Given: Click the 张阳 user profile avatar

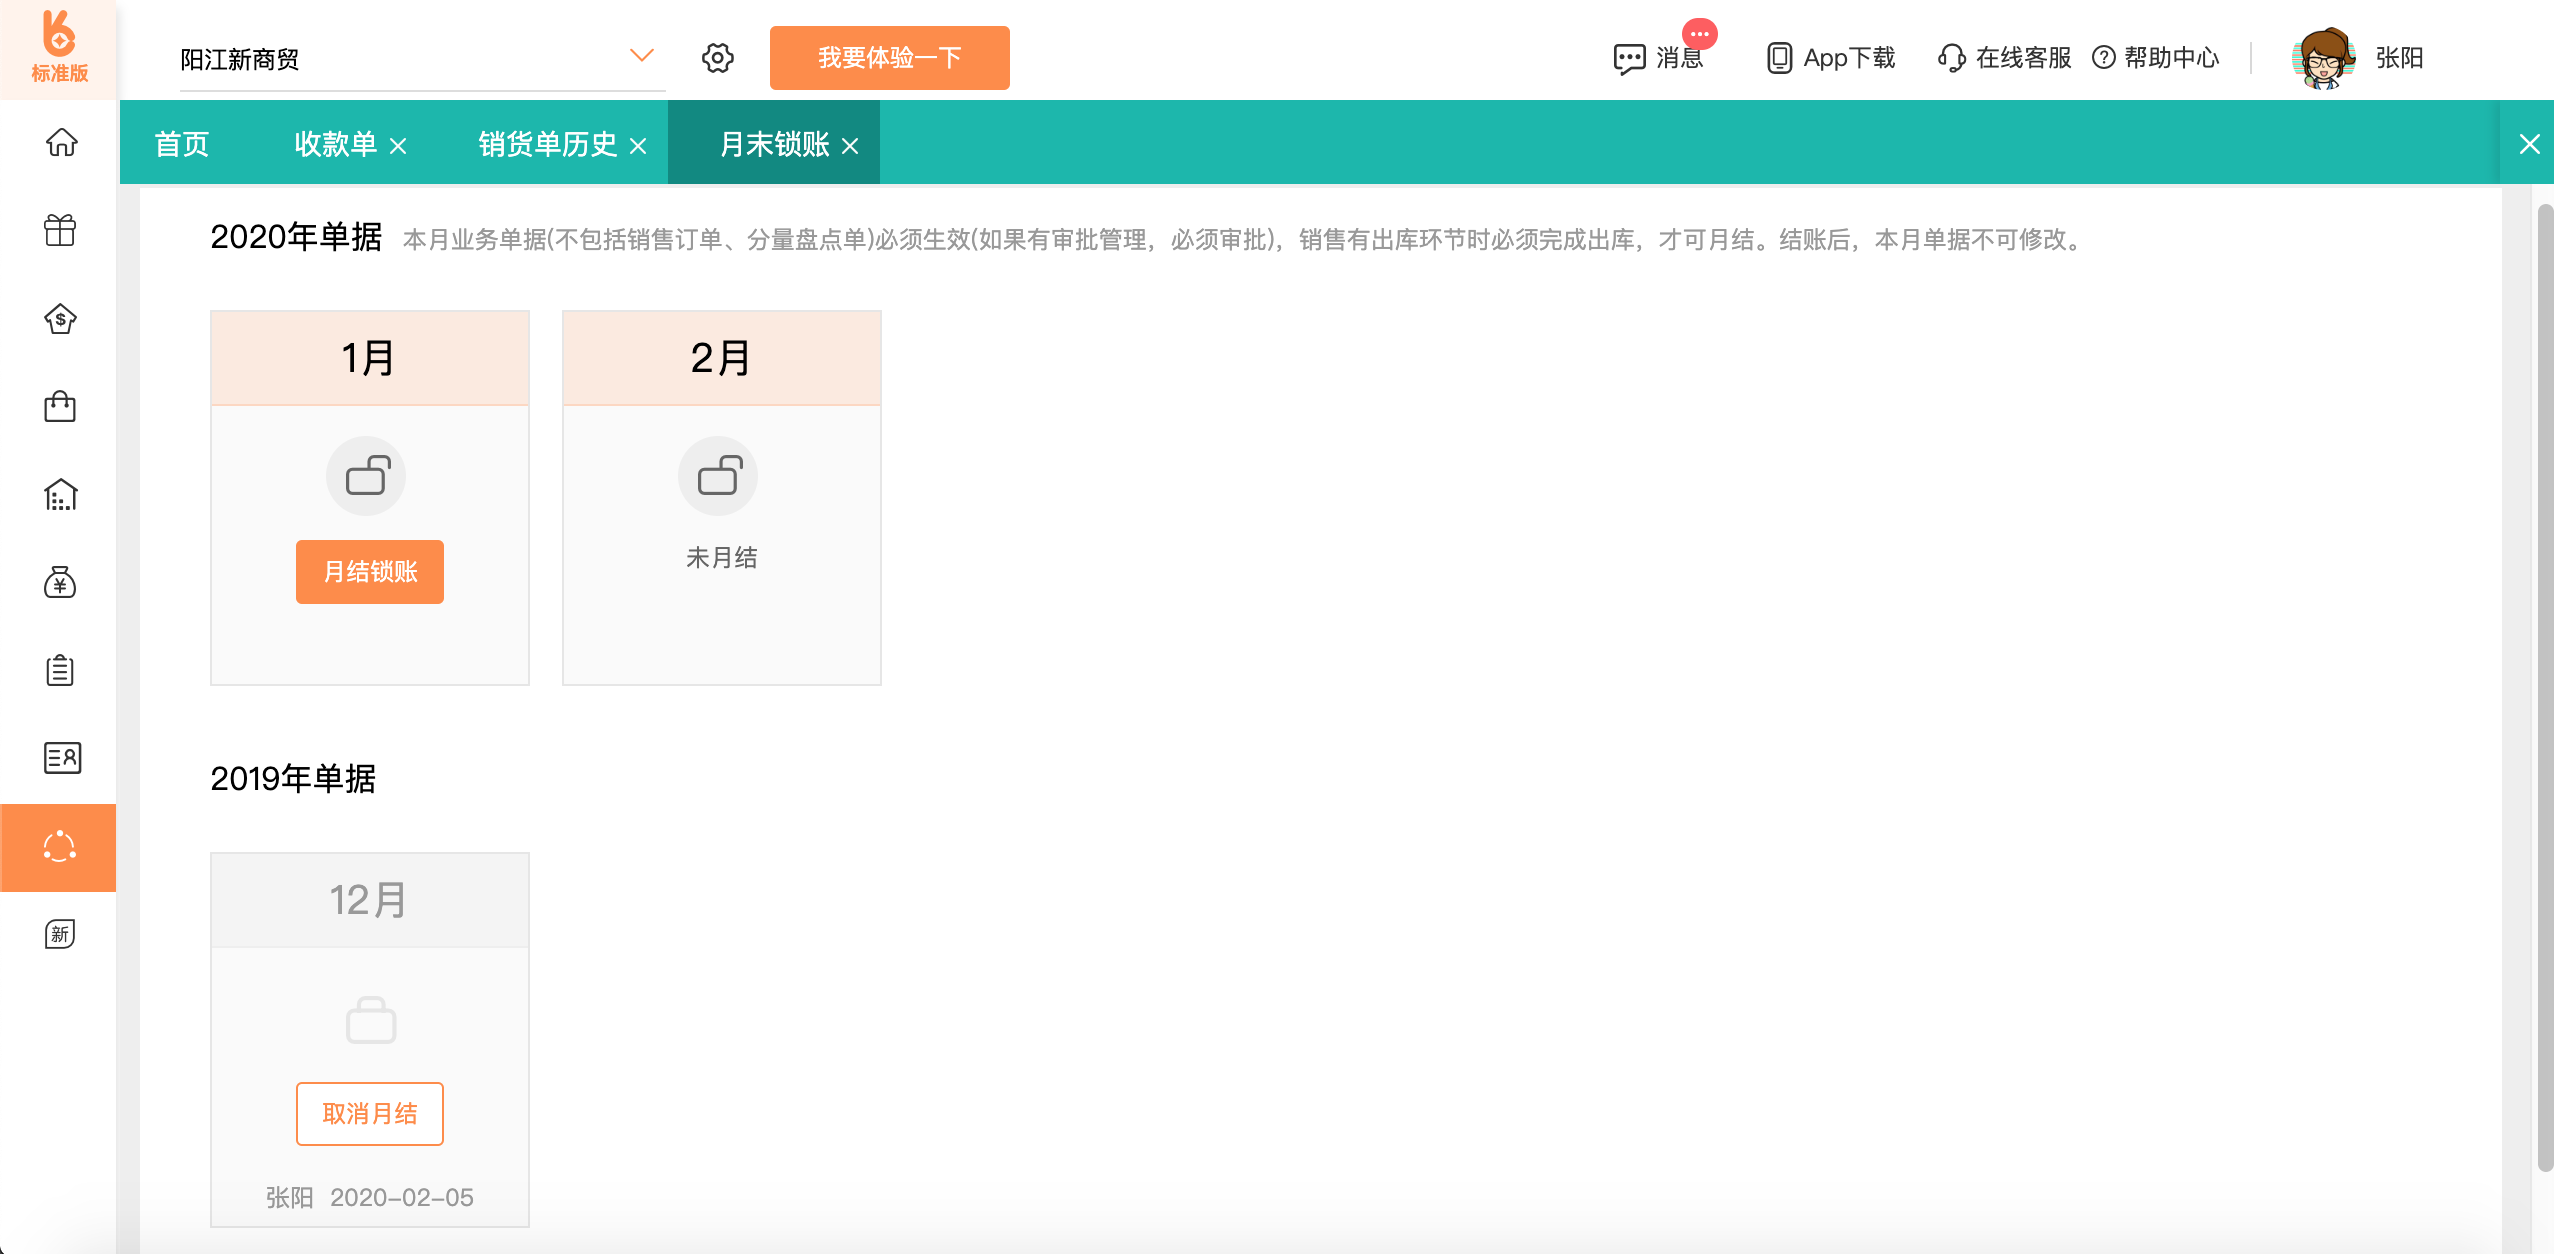Looking at the screenshot, I should point(2321,59).
